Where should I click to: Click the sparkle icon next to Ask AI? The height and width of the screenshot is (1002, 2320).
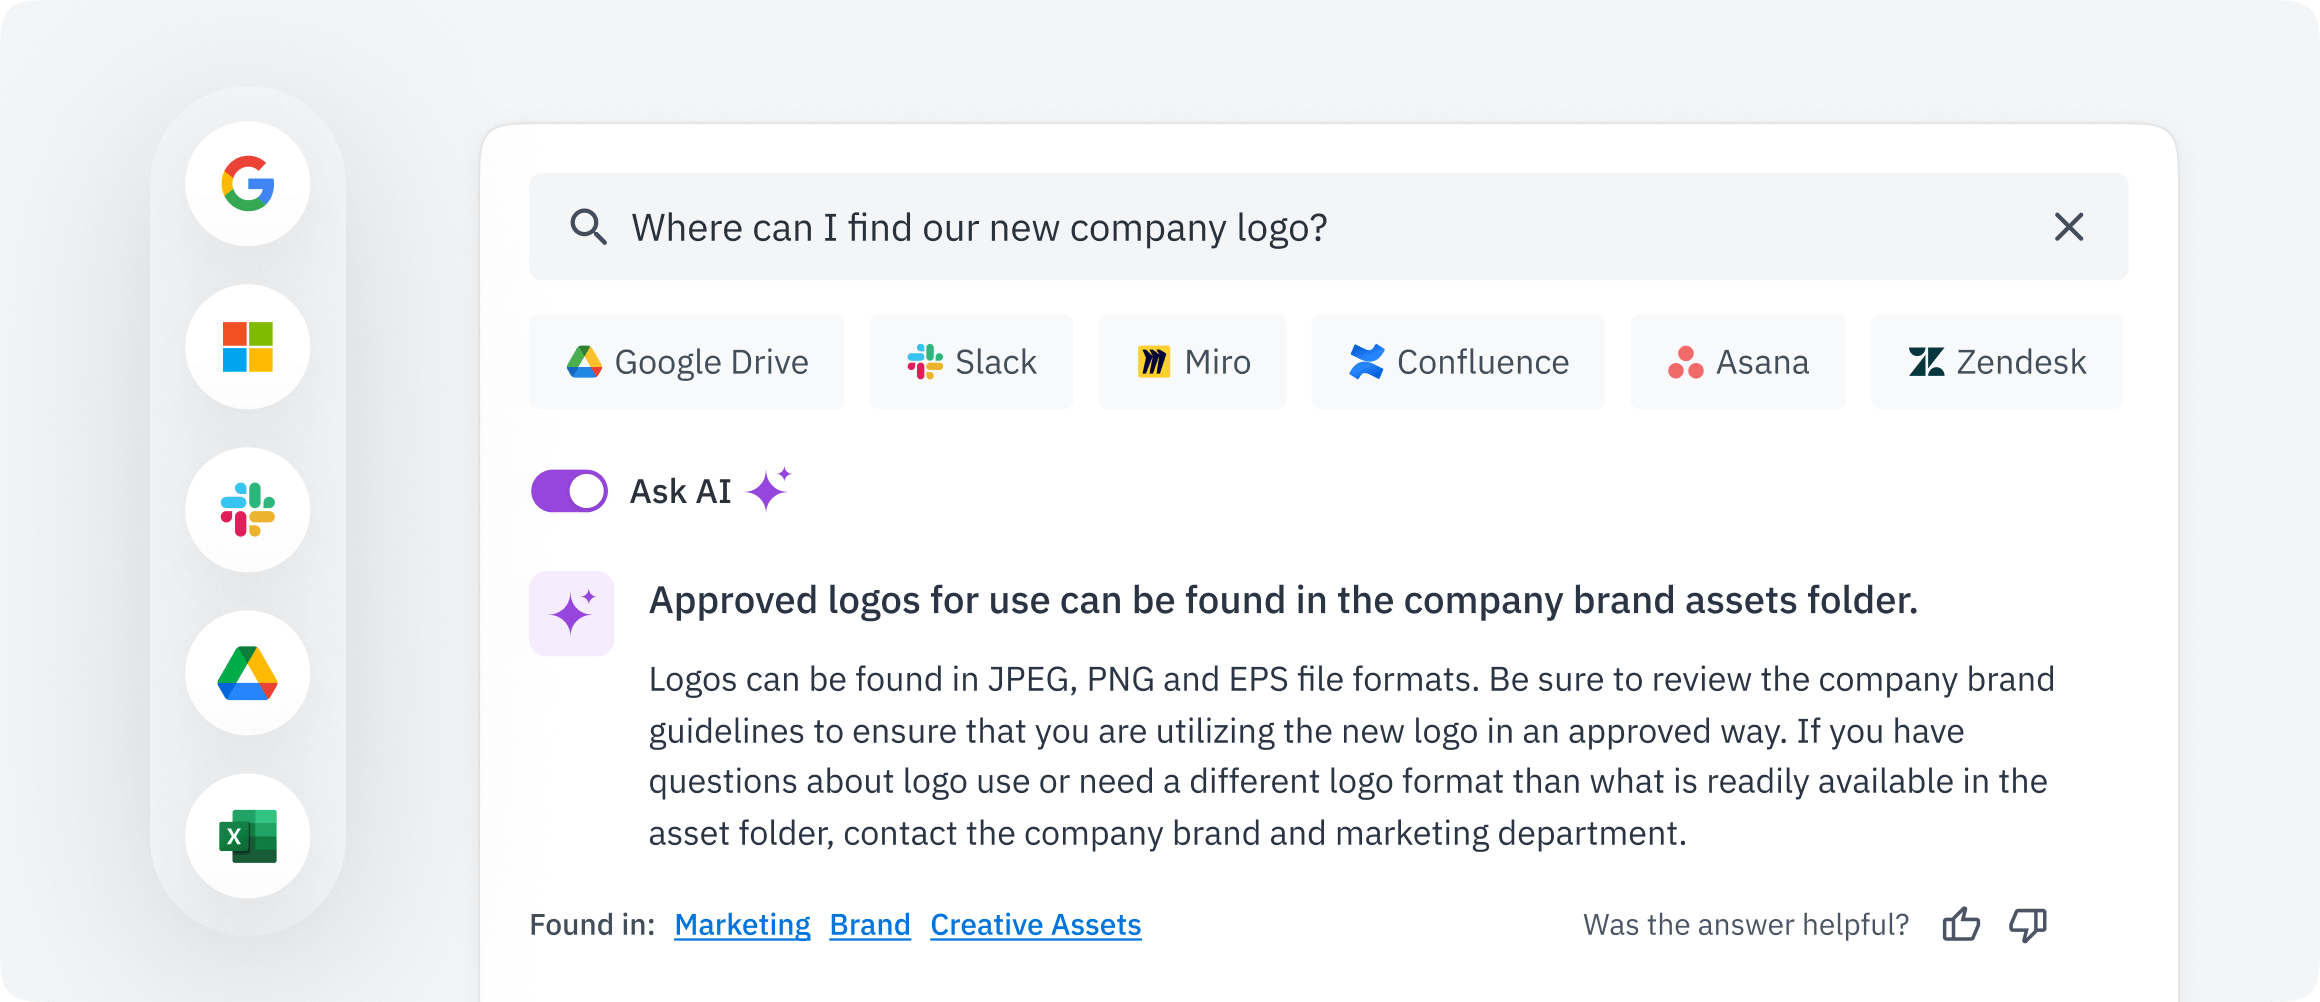pos(770,489)
